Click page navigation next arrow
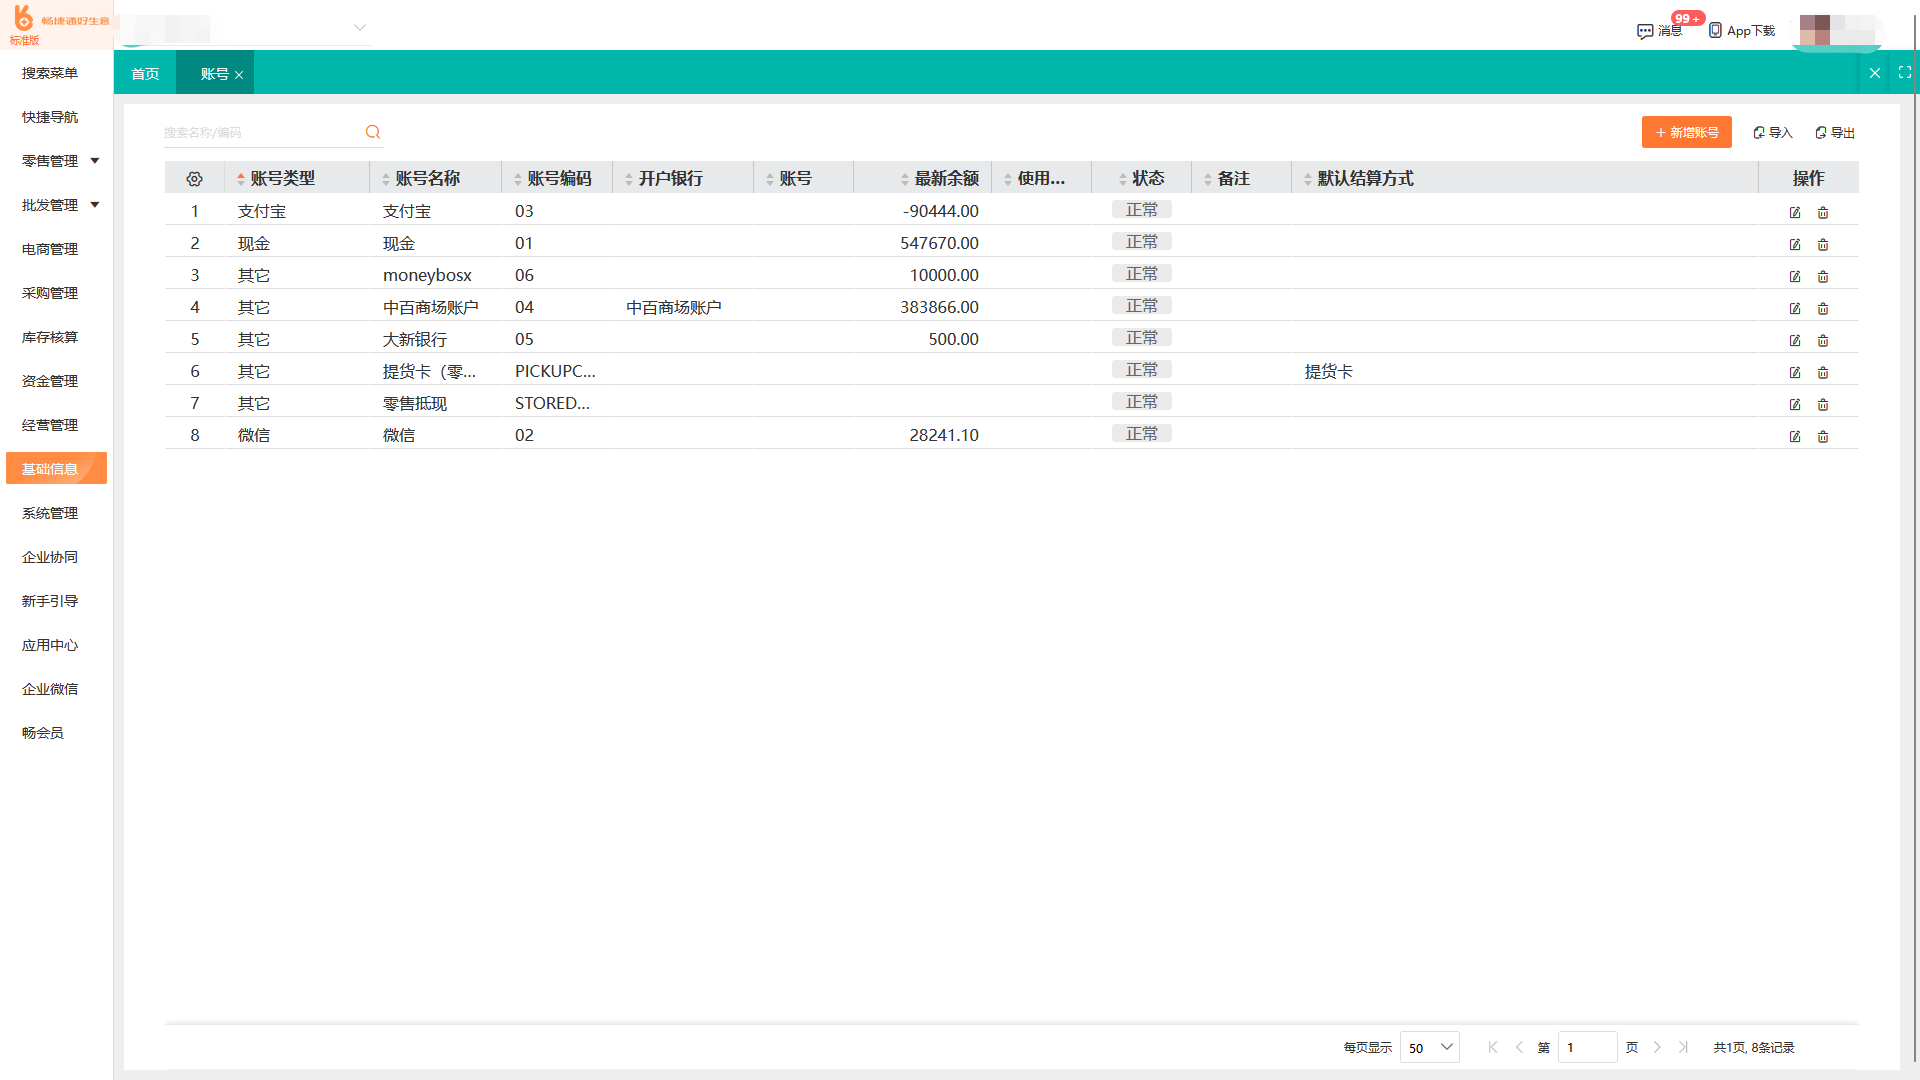 [x=1658, y=1047]
